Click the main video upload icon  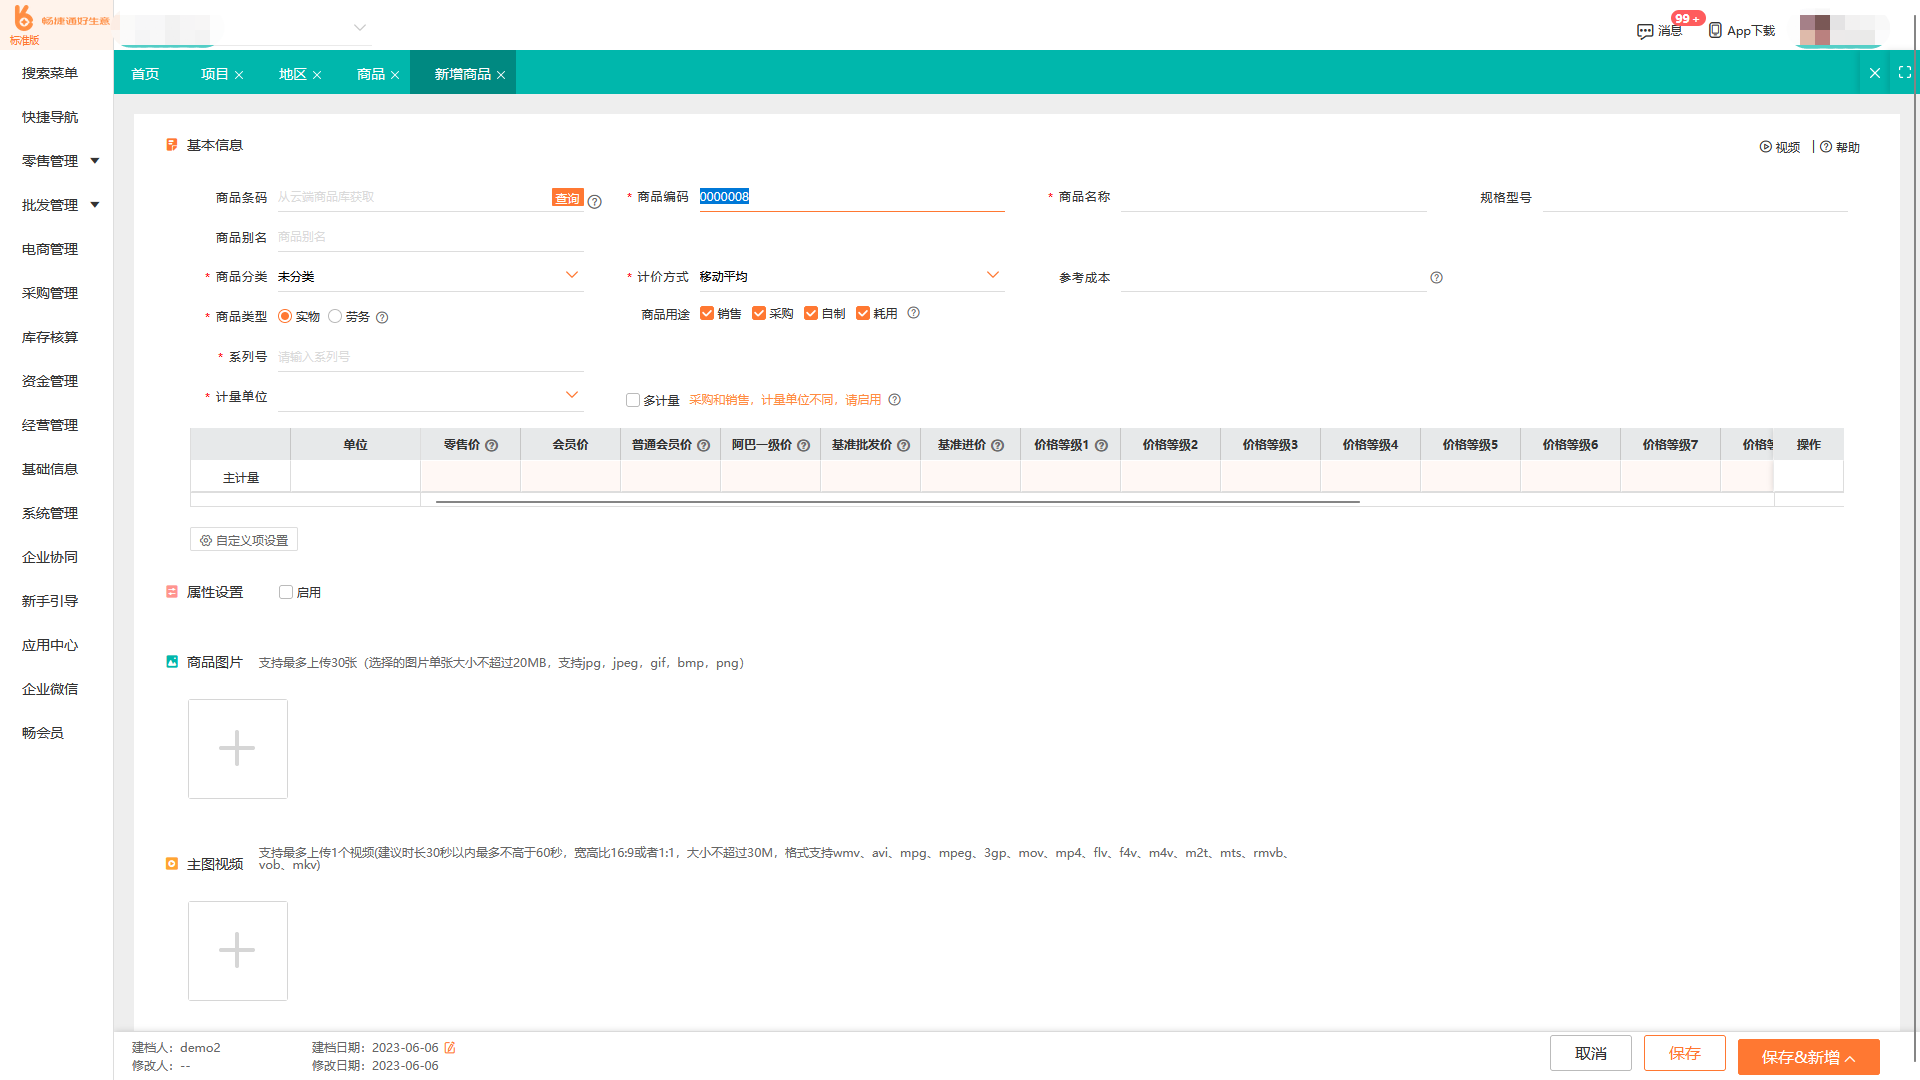237,947
